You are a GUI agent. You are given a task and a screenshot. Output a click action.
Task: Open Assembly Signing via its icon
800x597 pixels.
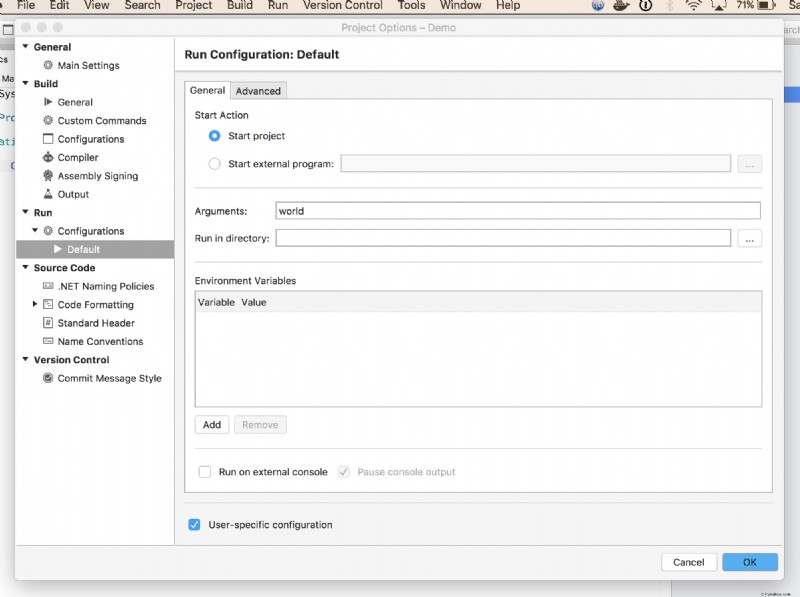48,176
